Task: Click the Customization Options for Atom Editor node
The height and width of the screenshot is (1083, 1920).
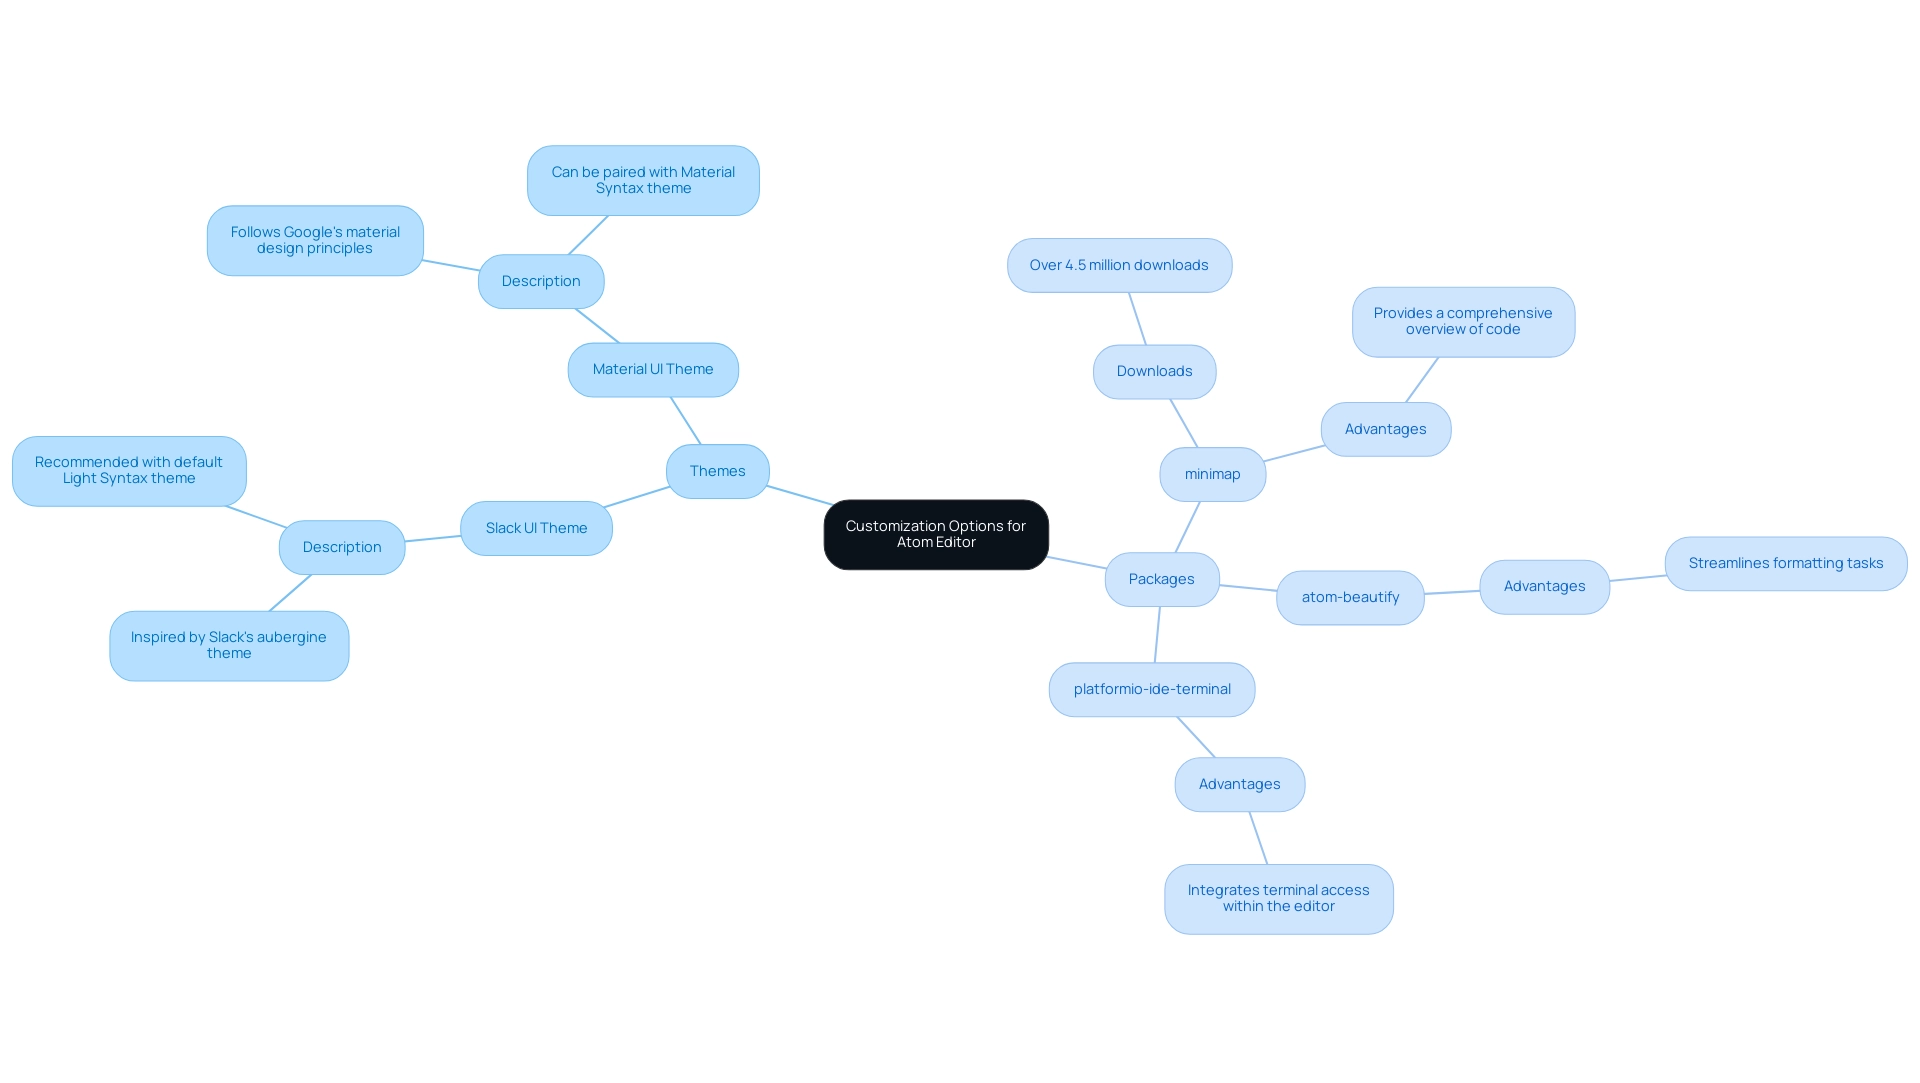Action: tap(936, 534)
